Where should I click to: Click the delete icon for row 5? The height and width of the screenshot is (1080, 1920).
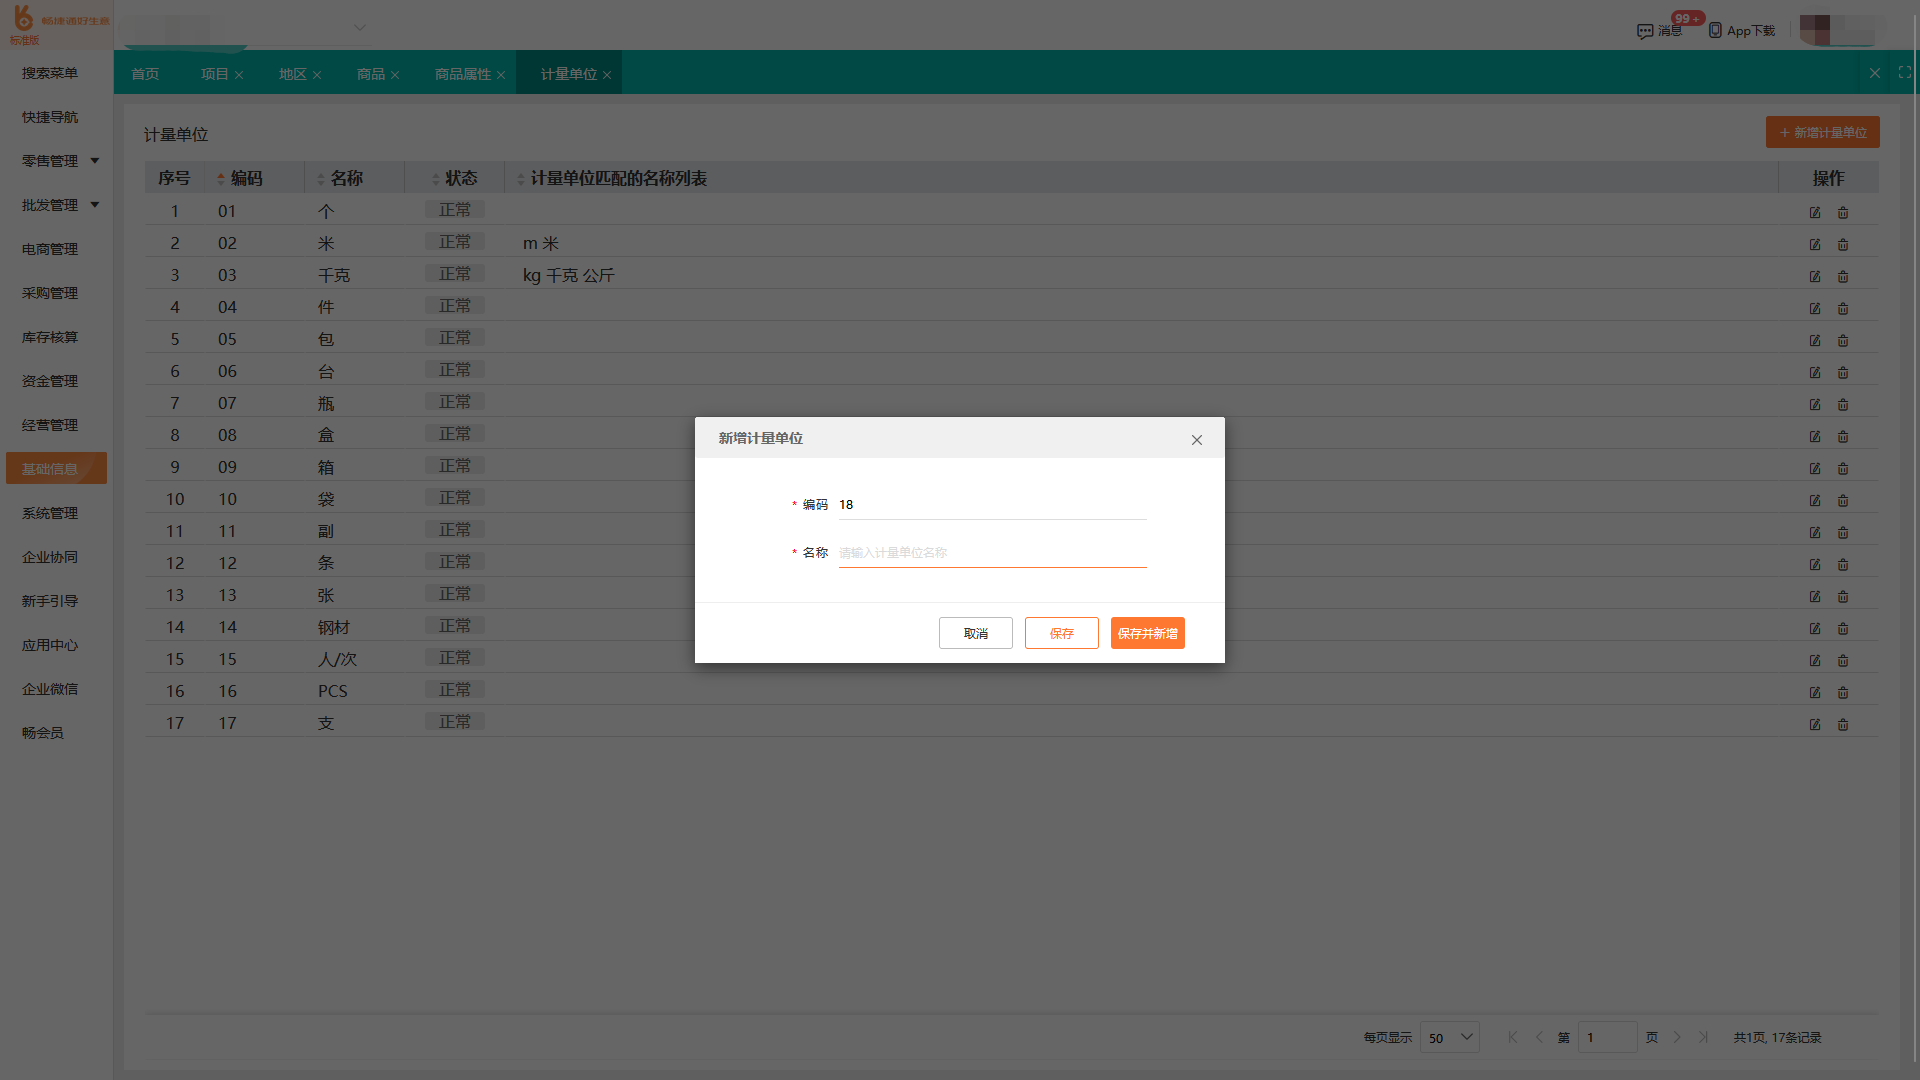point(1844,339)
